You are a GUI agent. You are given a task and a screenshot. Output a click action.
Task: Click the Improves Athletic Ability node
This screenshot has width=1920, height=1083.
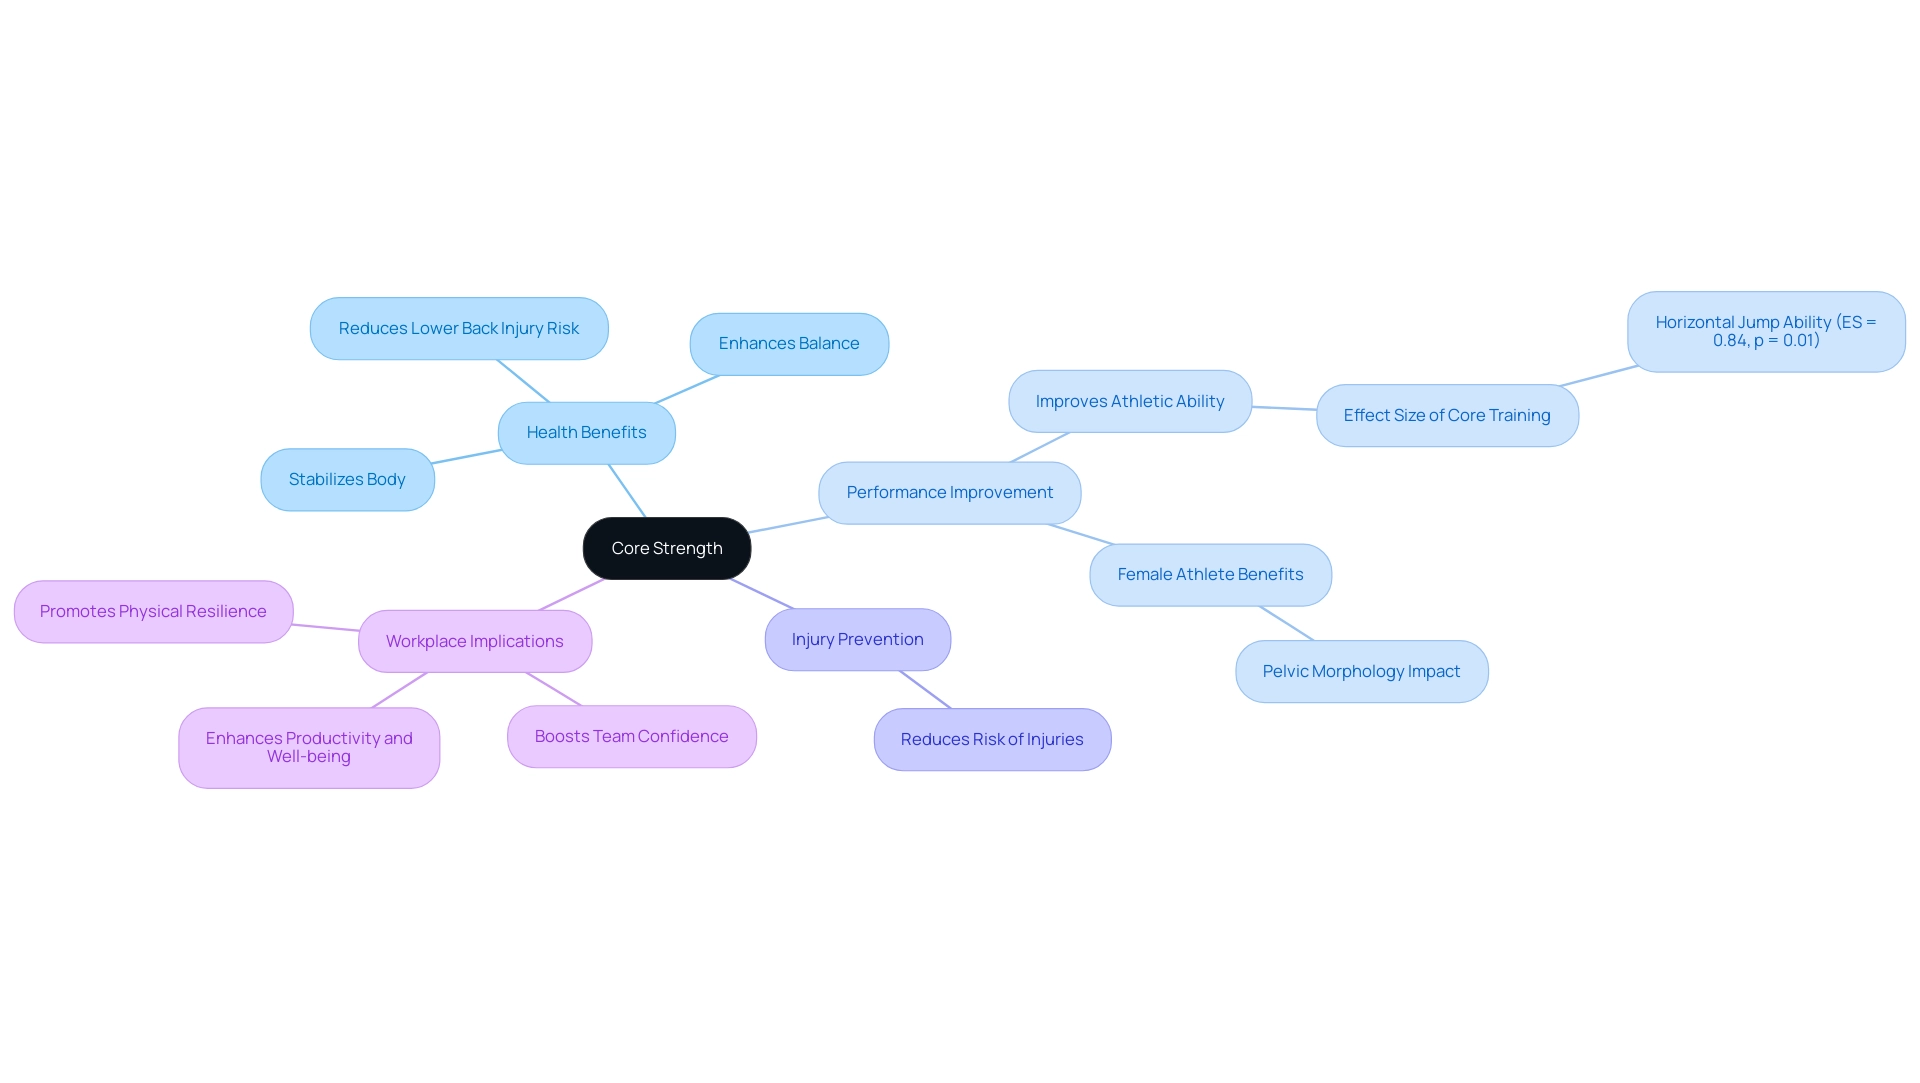point(1130,400)
